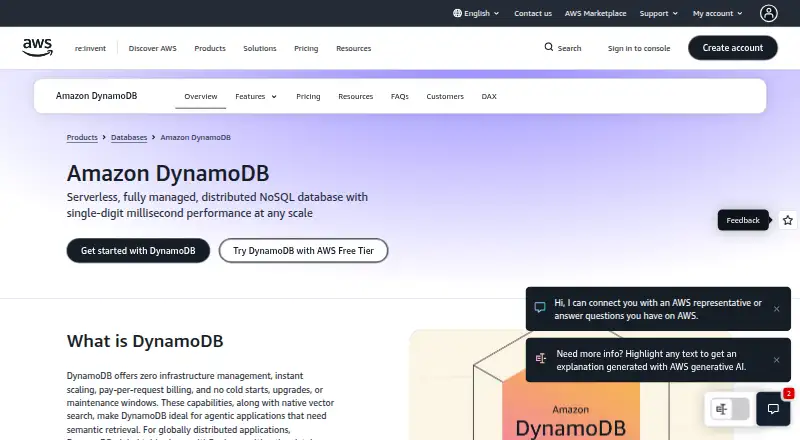Click the DynamoDB cube illustration
This screenshot has width=800, height=440.
pyautogui.click(x=570, y=385)
